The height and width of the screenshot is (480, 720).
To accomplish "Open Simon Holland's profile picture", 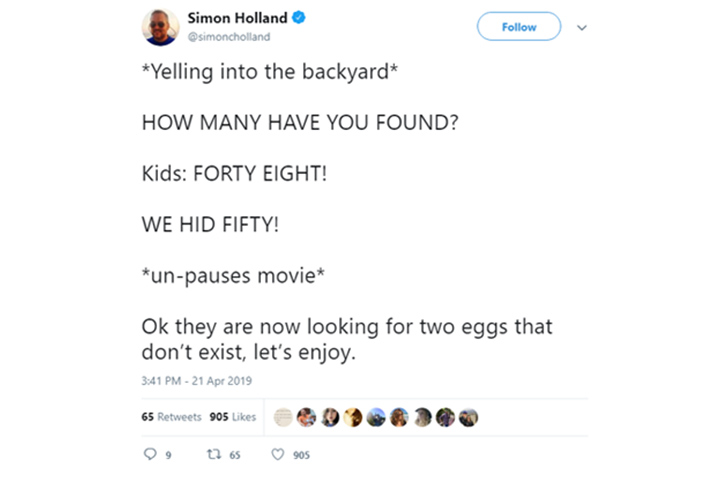I will pyautogui.click(x=160, y=27).
